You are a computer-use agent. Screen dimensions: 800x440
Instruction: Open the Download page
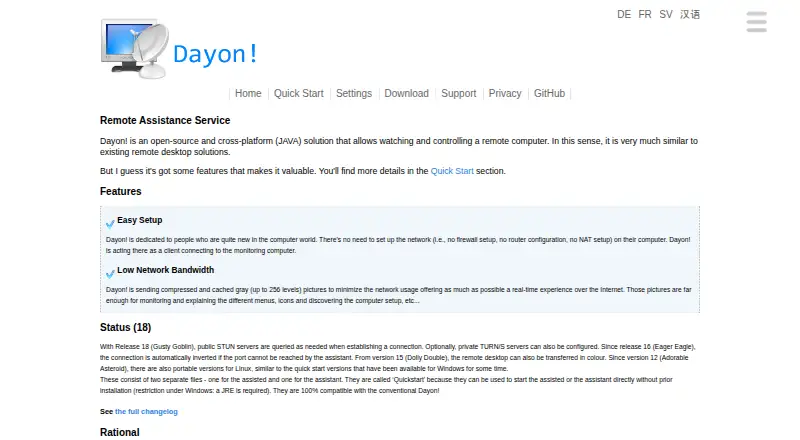click(406, 93)
